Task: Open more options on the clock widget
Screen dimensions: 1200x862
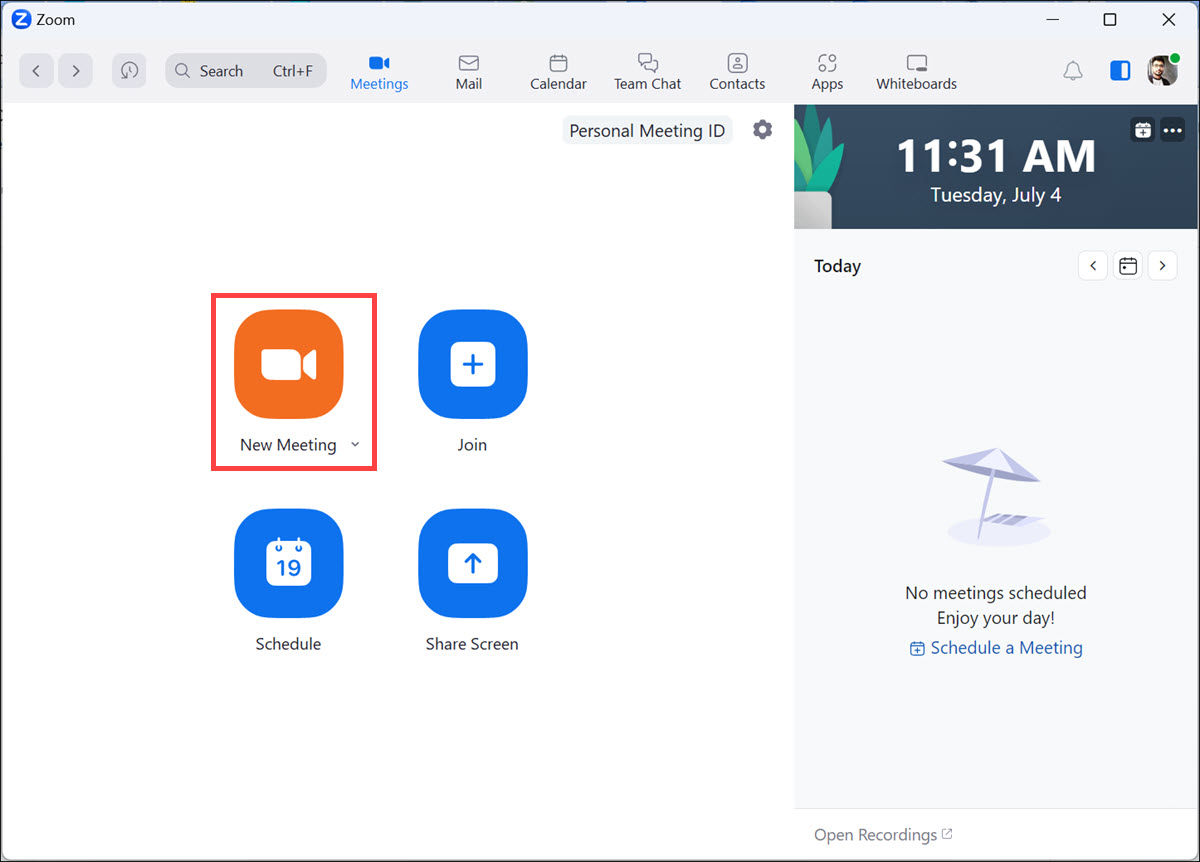Action: tap(1172, 130)
